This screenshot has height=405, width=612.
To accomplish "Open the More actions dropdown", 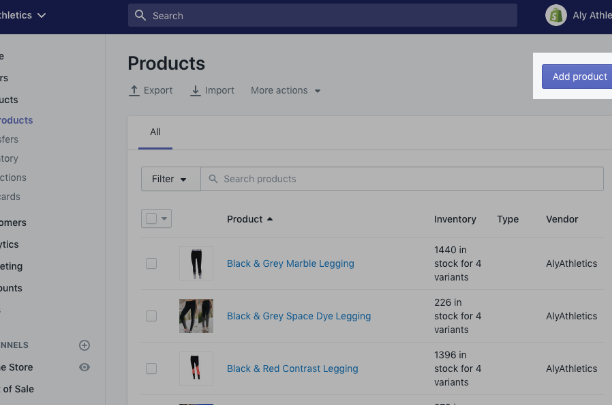I will point(286,91).
